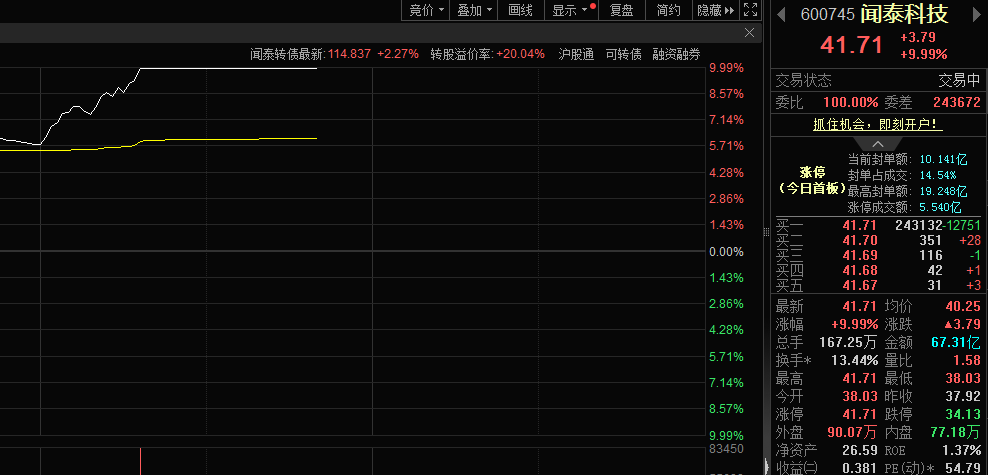Image resolution: width=988 pixels, height=475 pixels.
Task: Close the info bar with X icon
Action: pyautogui.click(x=750, y=33)
